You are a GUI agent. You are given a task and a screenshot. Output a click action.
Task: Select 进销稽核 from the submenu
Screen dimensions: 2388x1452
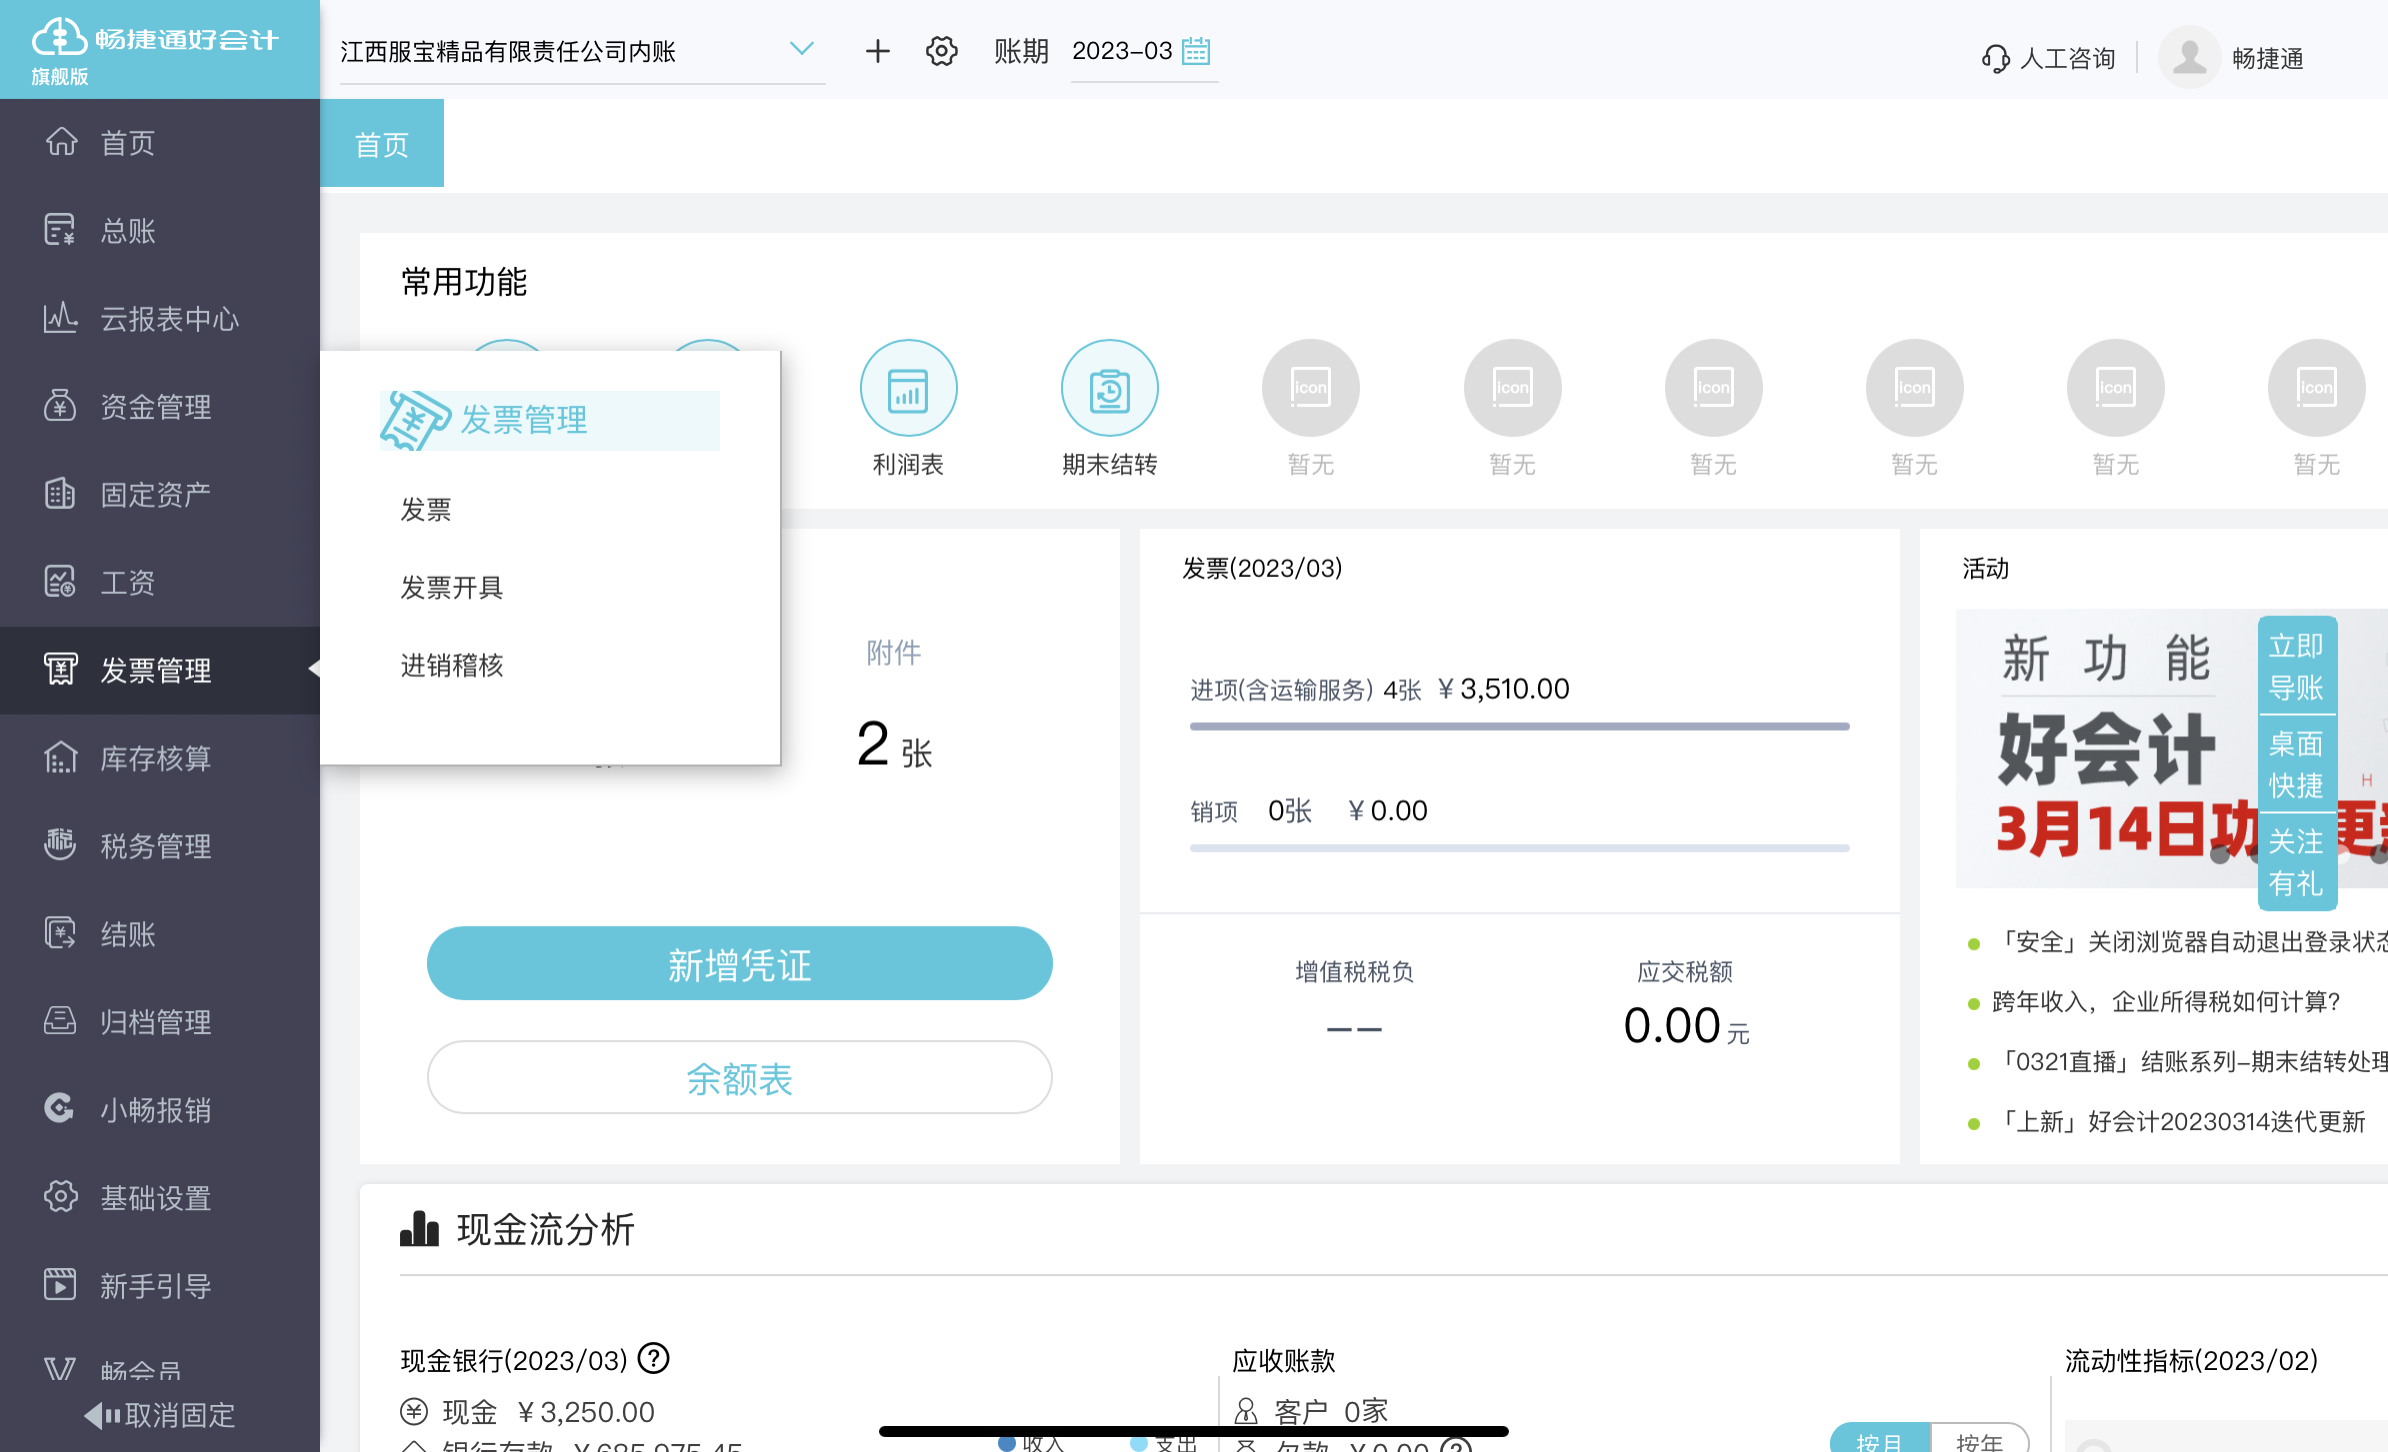pyautogui.click(x=452, y=664)
